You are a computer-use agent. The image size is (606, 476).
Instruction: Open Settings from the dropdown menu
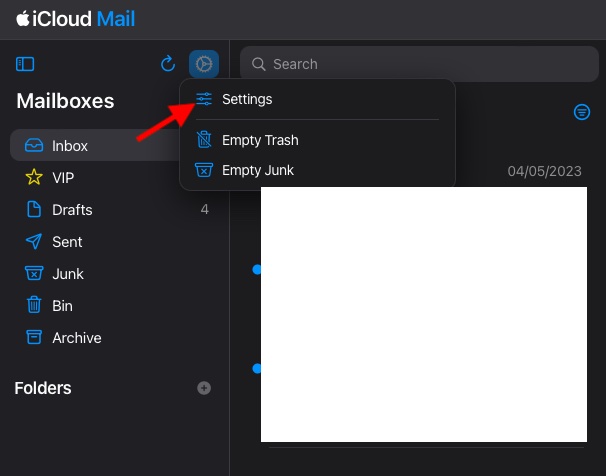click(317, 99)
